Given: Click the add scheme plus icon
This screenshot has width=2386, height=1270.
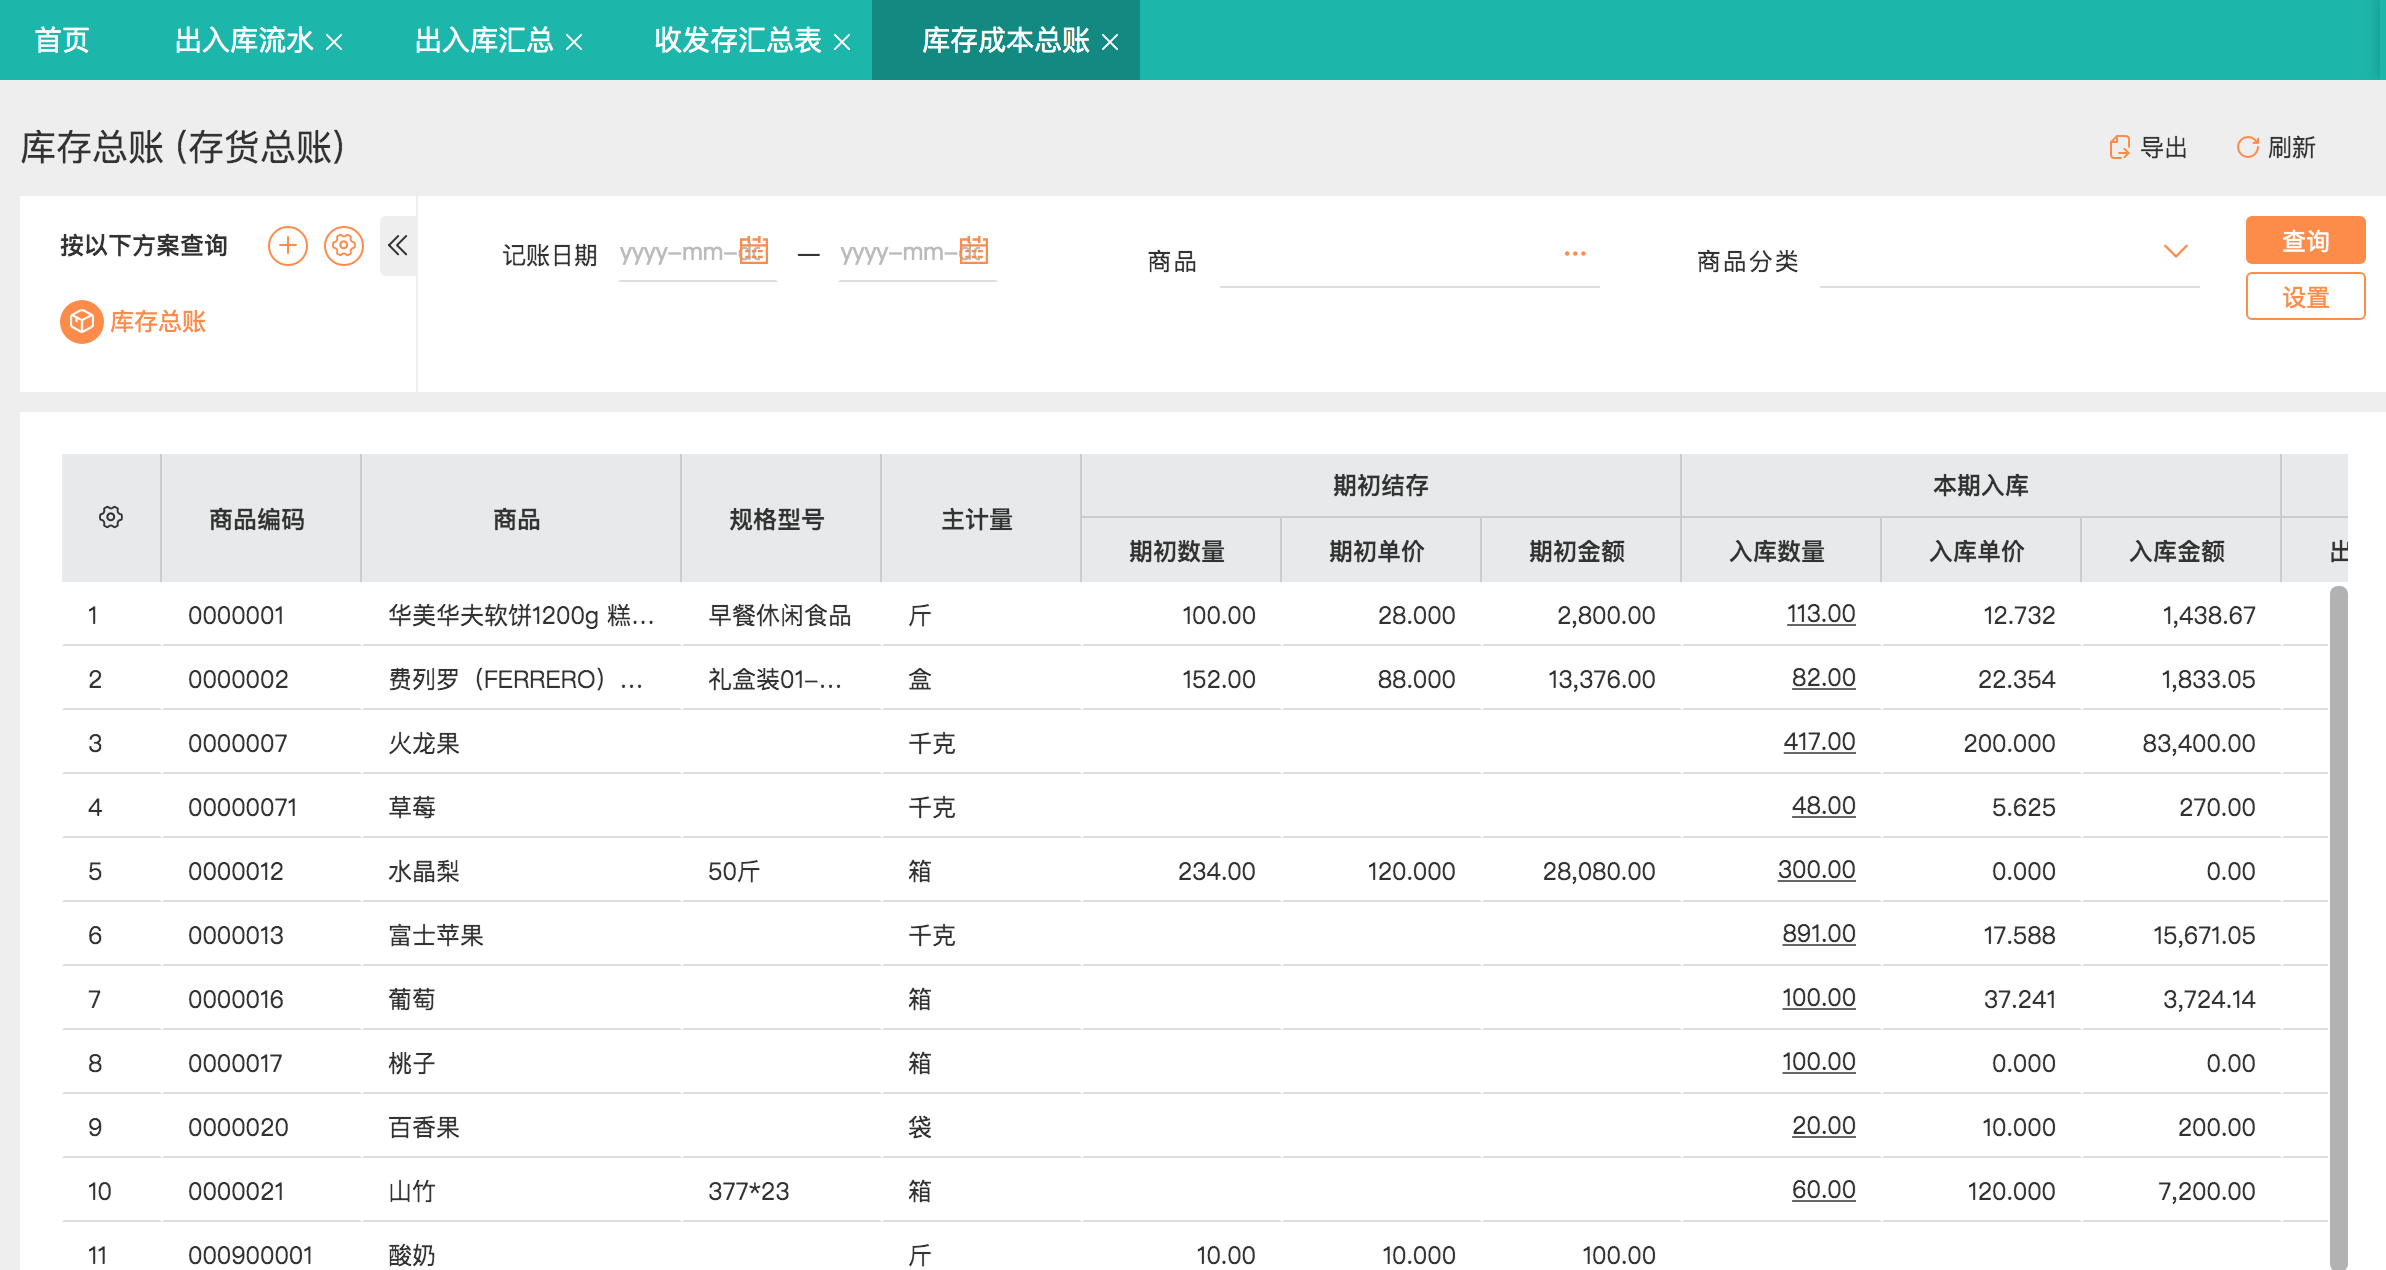Looking at the screenshot, I should pos(289,246).
